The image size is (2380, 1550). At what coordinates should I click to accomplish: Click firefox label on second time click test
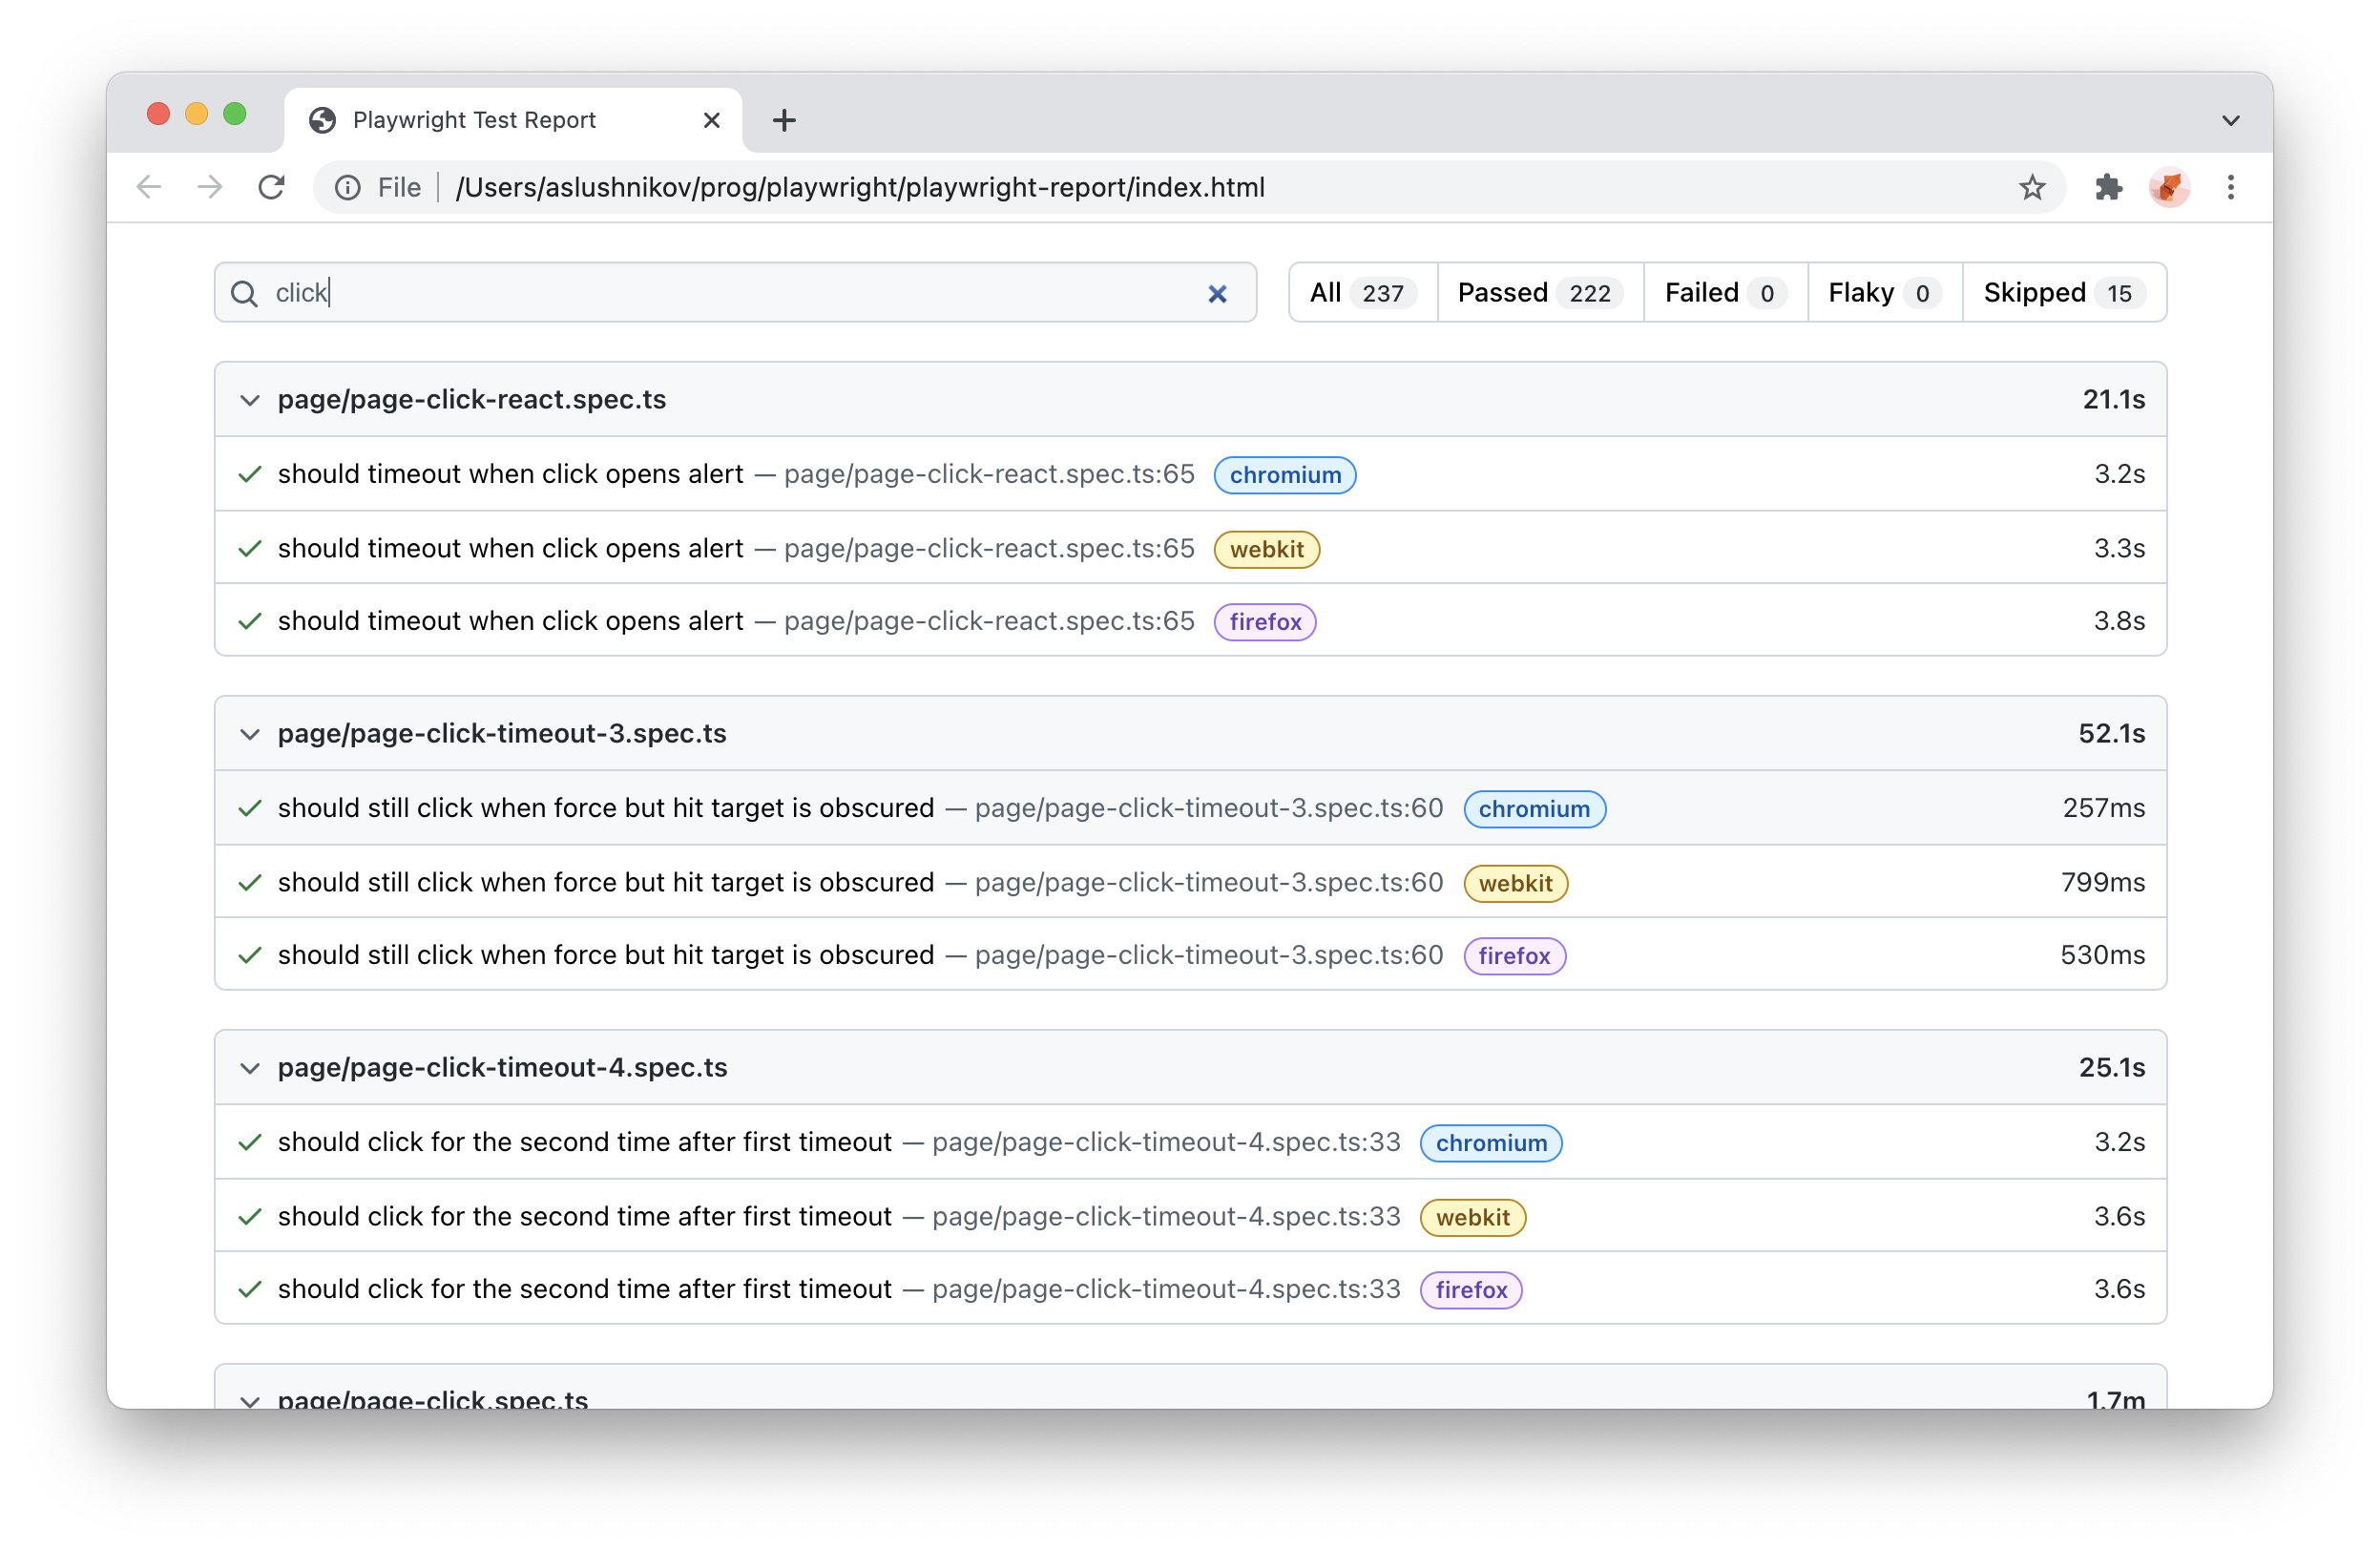(1470, 1290)
